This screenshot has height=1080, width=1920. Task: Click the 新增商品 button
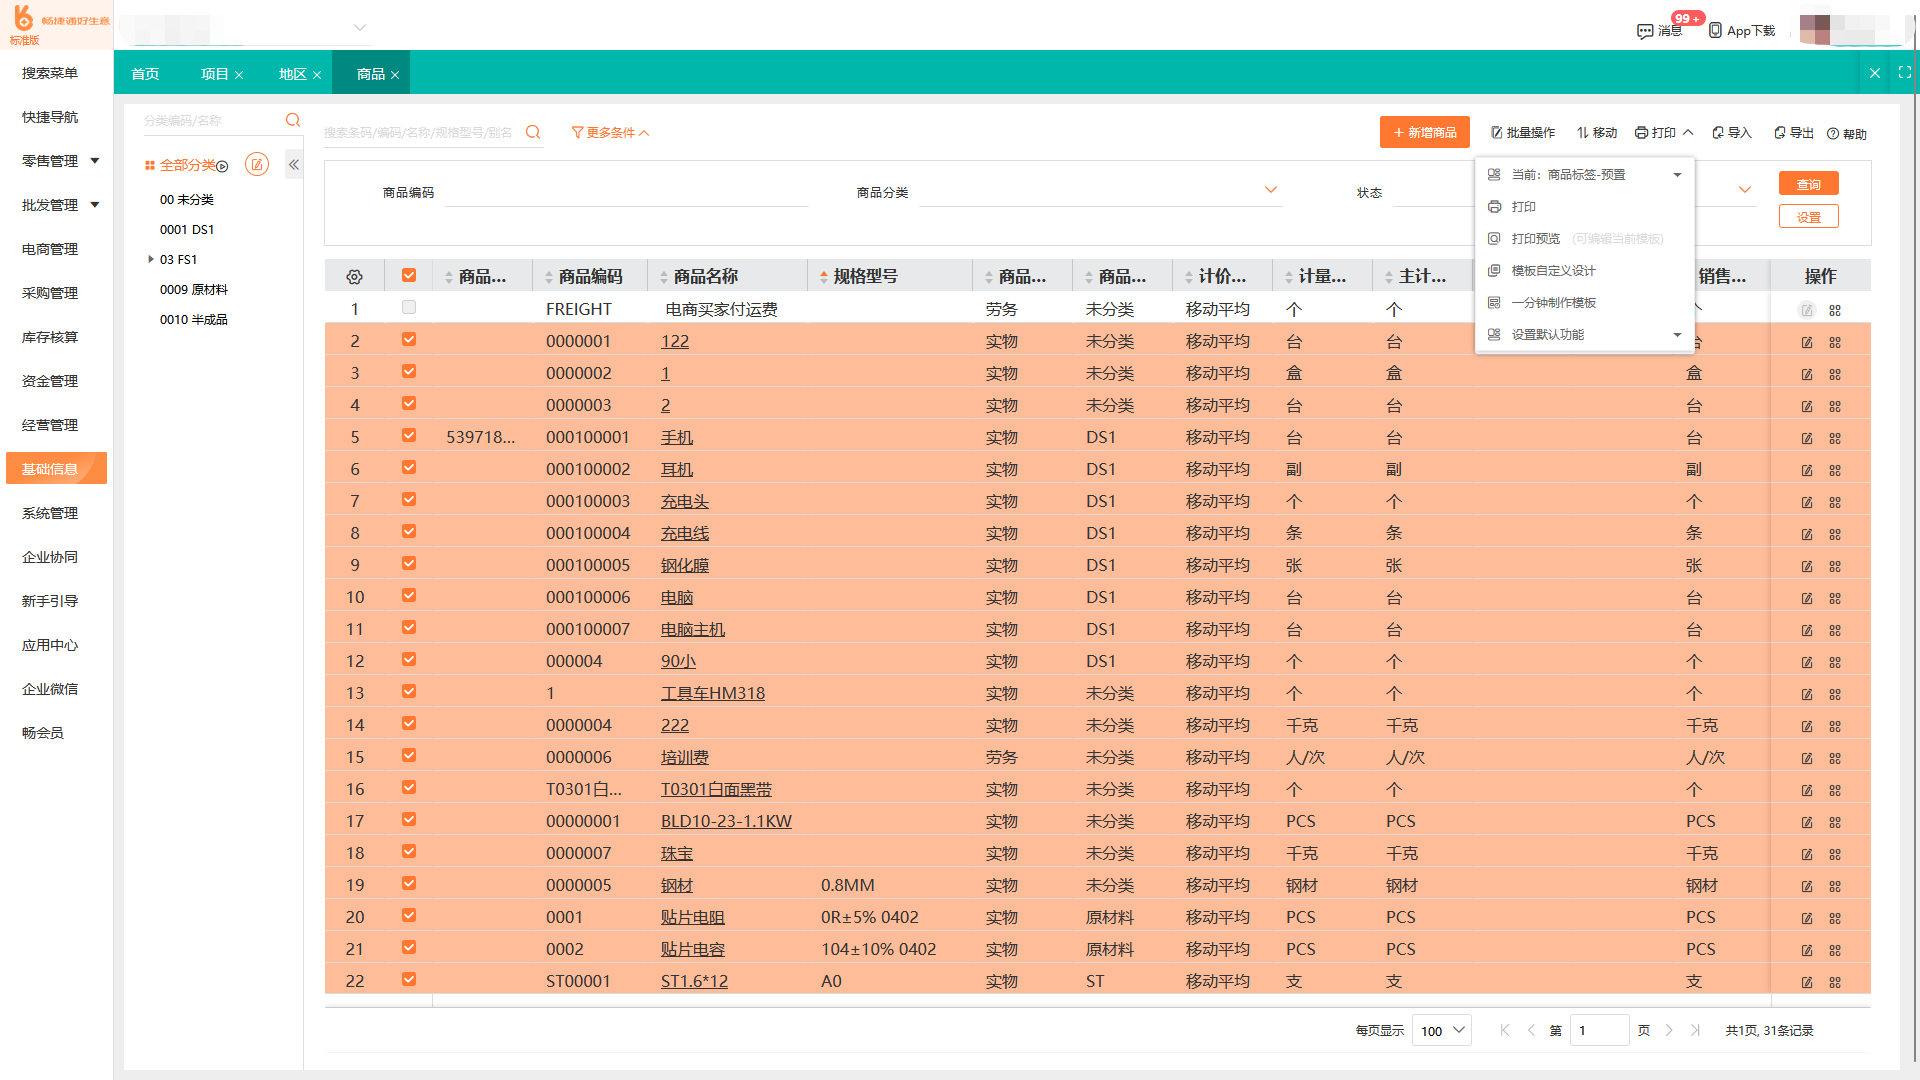click(x=1425, y=131)
